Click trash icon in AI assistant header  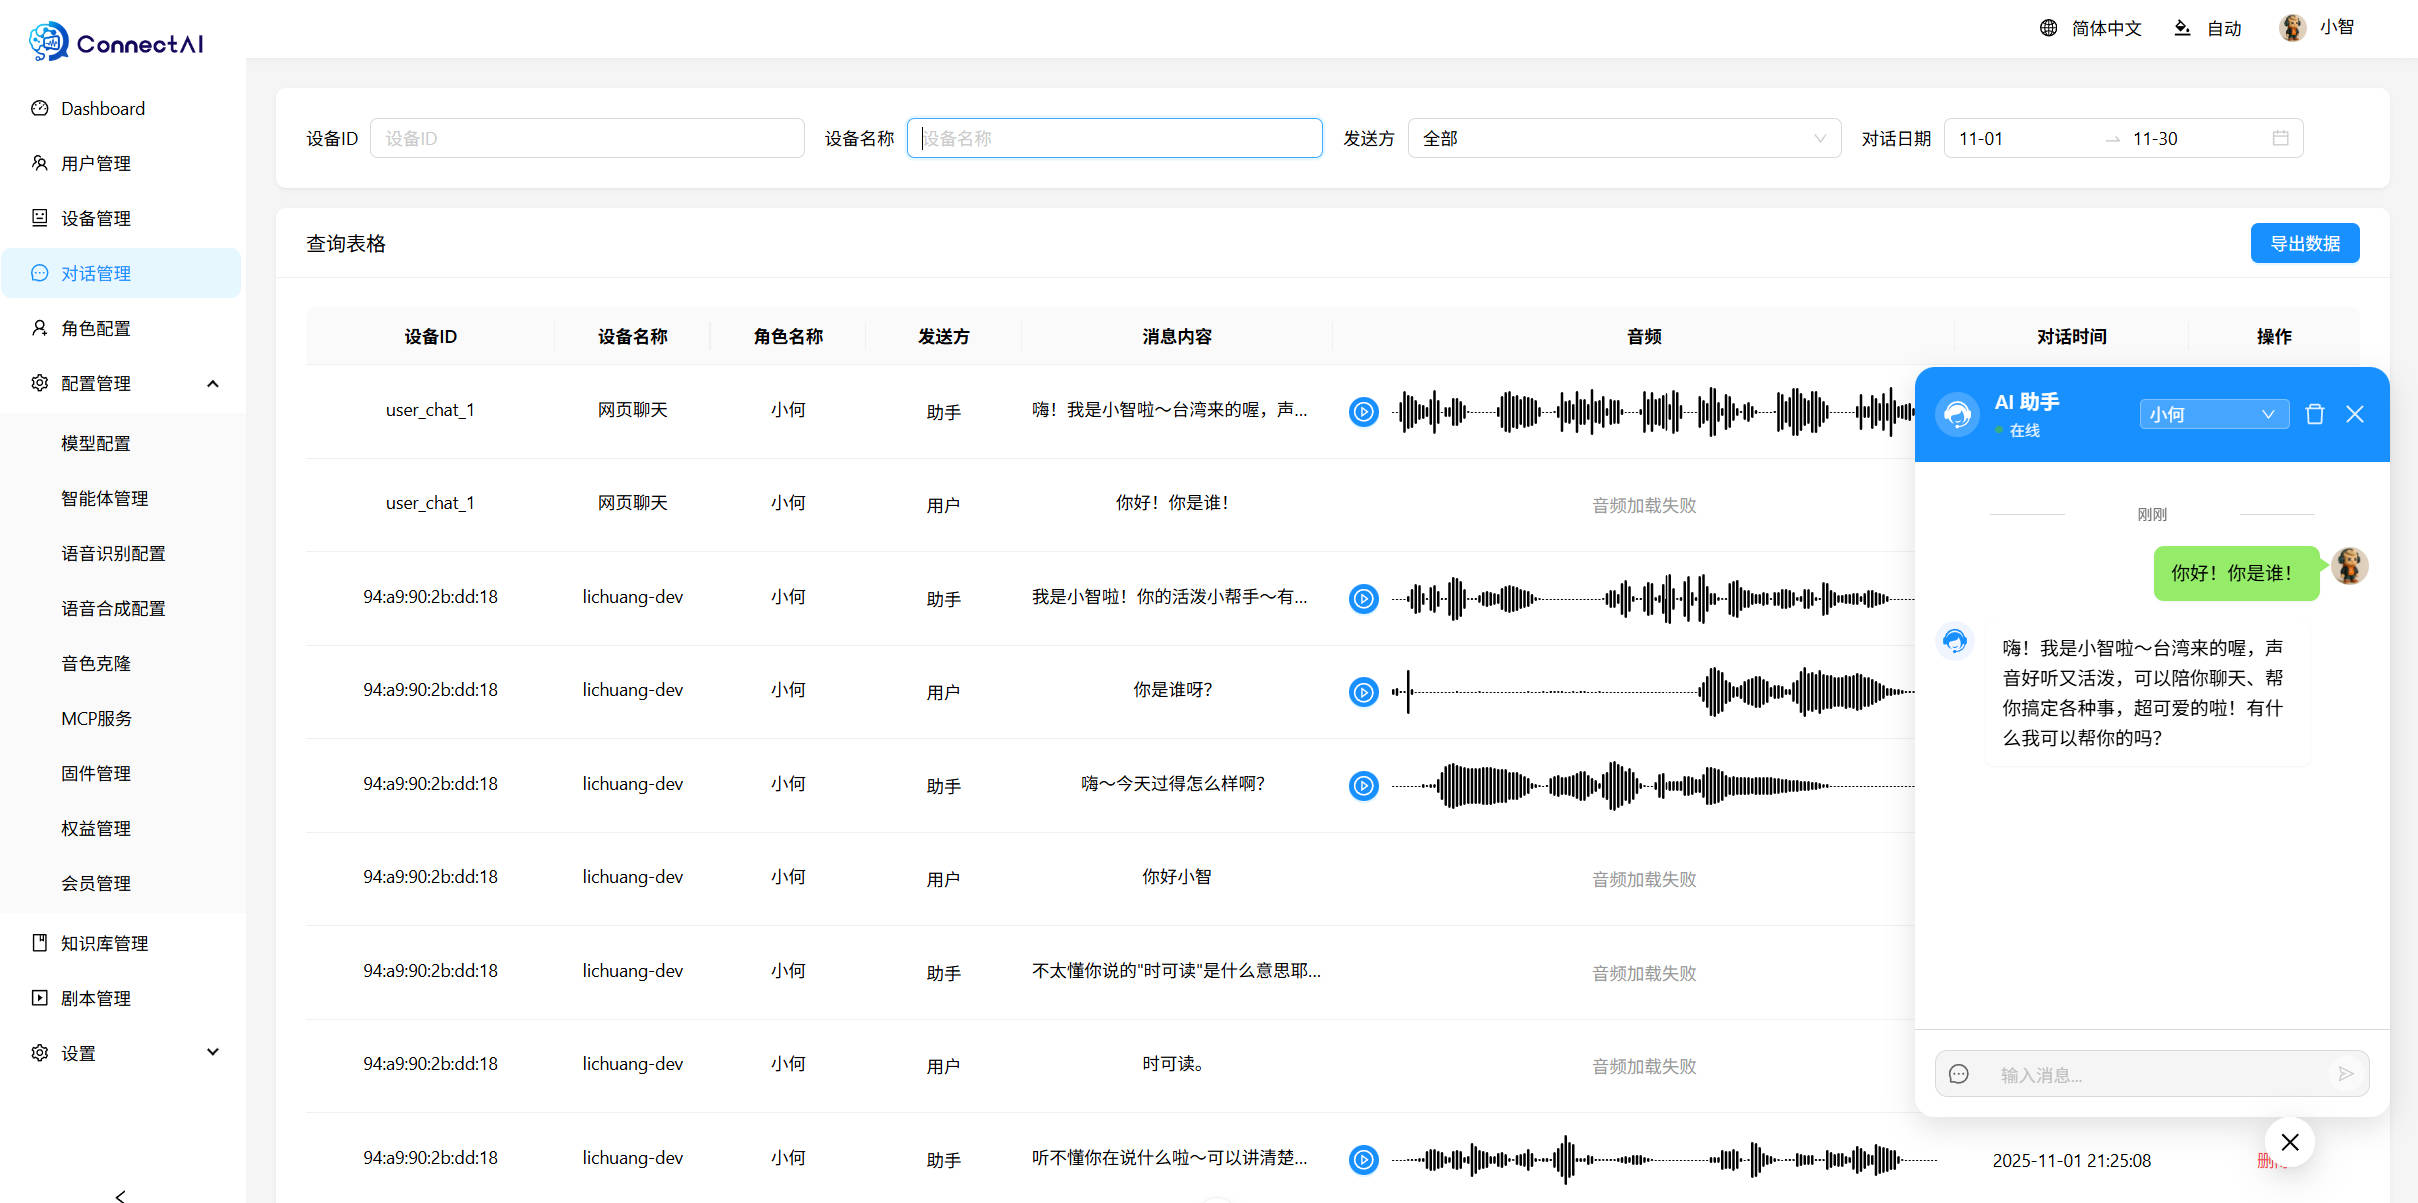coord(2314,414)
